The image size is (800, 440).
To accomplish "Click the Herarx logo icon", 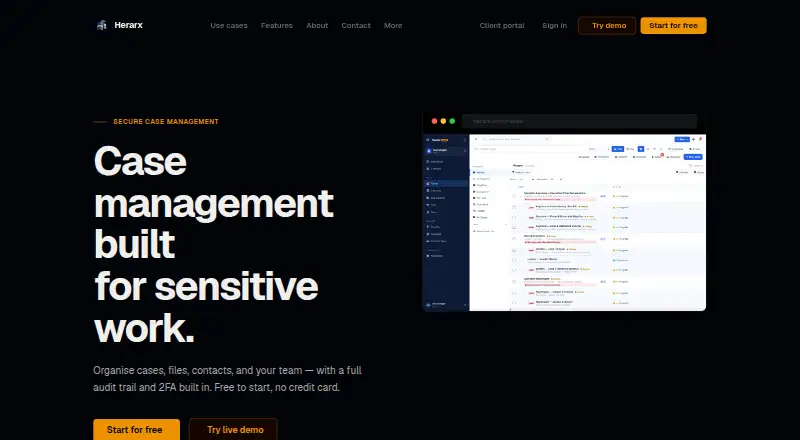I will click(102, 25).
